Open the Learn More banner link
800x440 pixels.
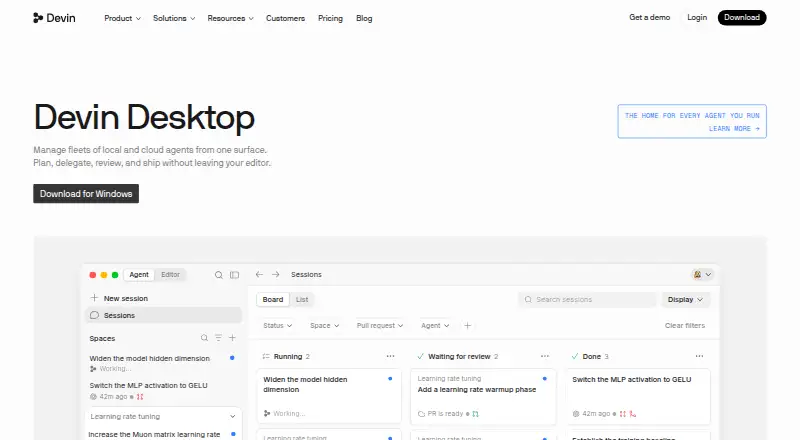pyautogui.click(x=692, y=121)
